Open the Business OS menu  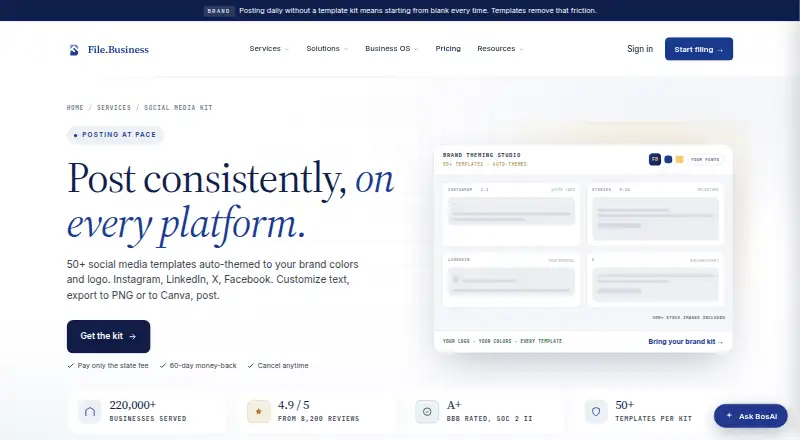tap(391, 48)
